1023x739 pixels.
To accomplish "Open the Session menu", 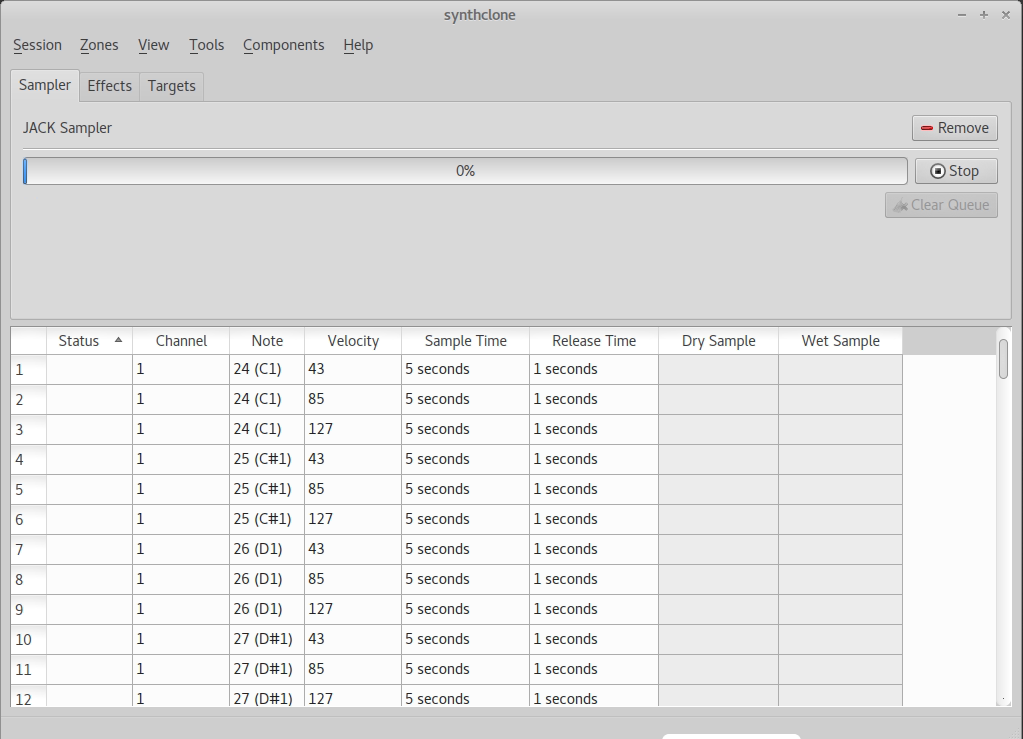I will point(37,45).
